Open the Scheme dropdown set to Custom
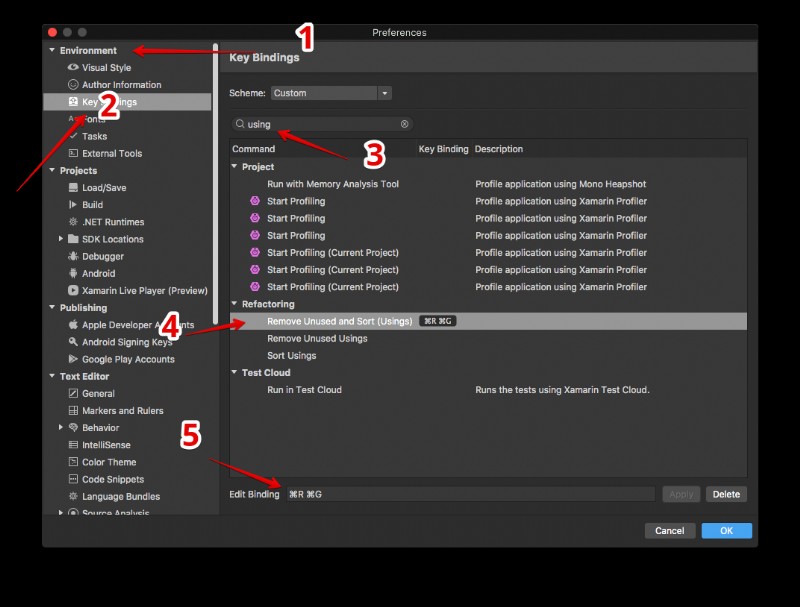Image resolution: width=800 pixels, height=607 pixels. tap(330, 93)
